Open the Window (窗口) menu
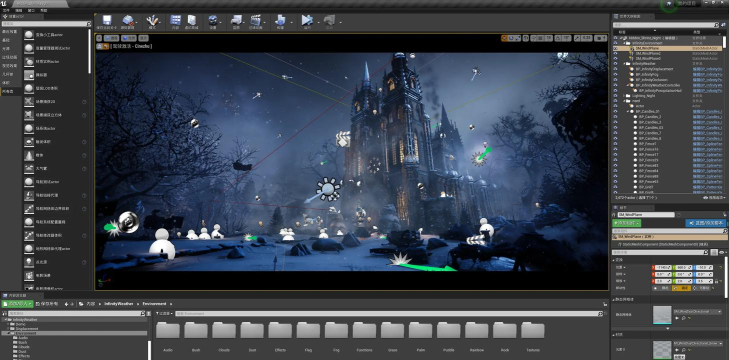Viewport: 729px width, 360px height. (x=31, y=10)
